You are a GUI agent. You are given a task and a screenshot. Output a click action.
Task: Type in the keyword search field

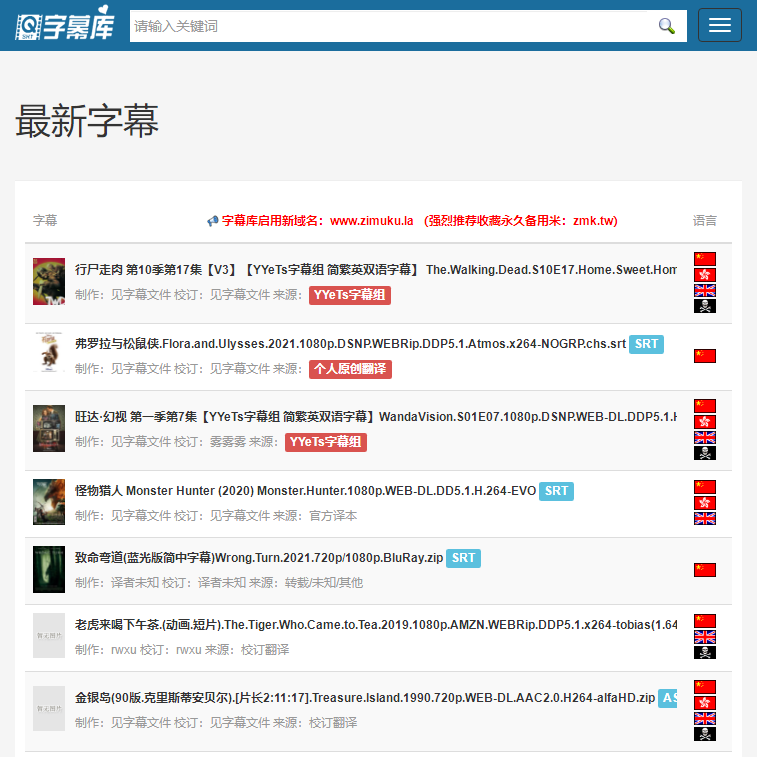390,26
